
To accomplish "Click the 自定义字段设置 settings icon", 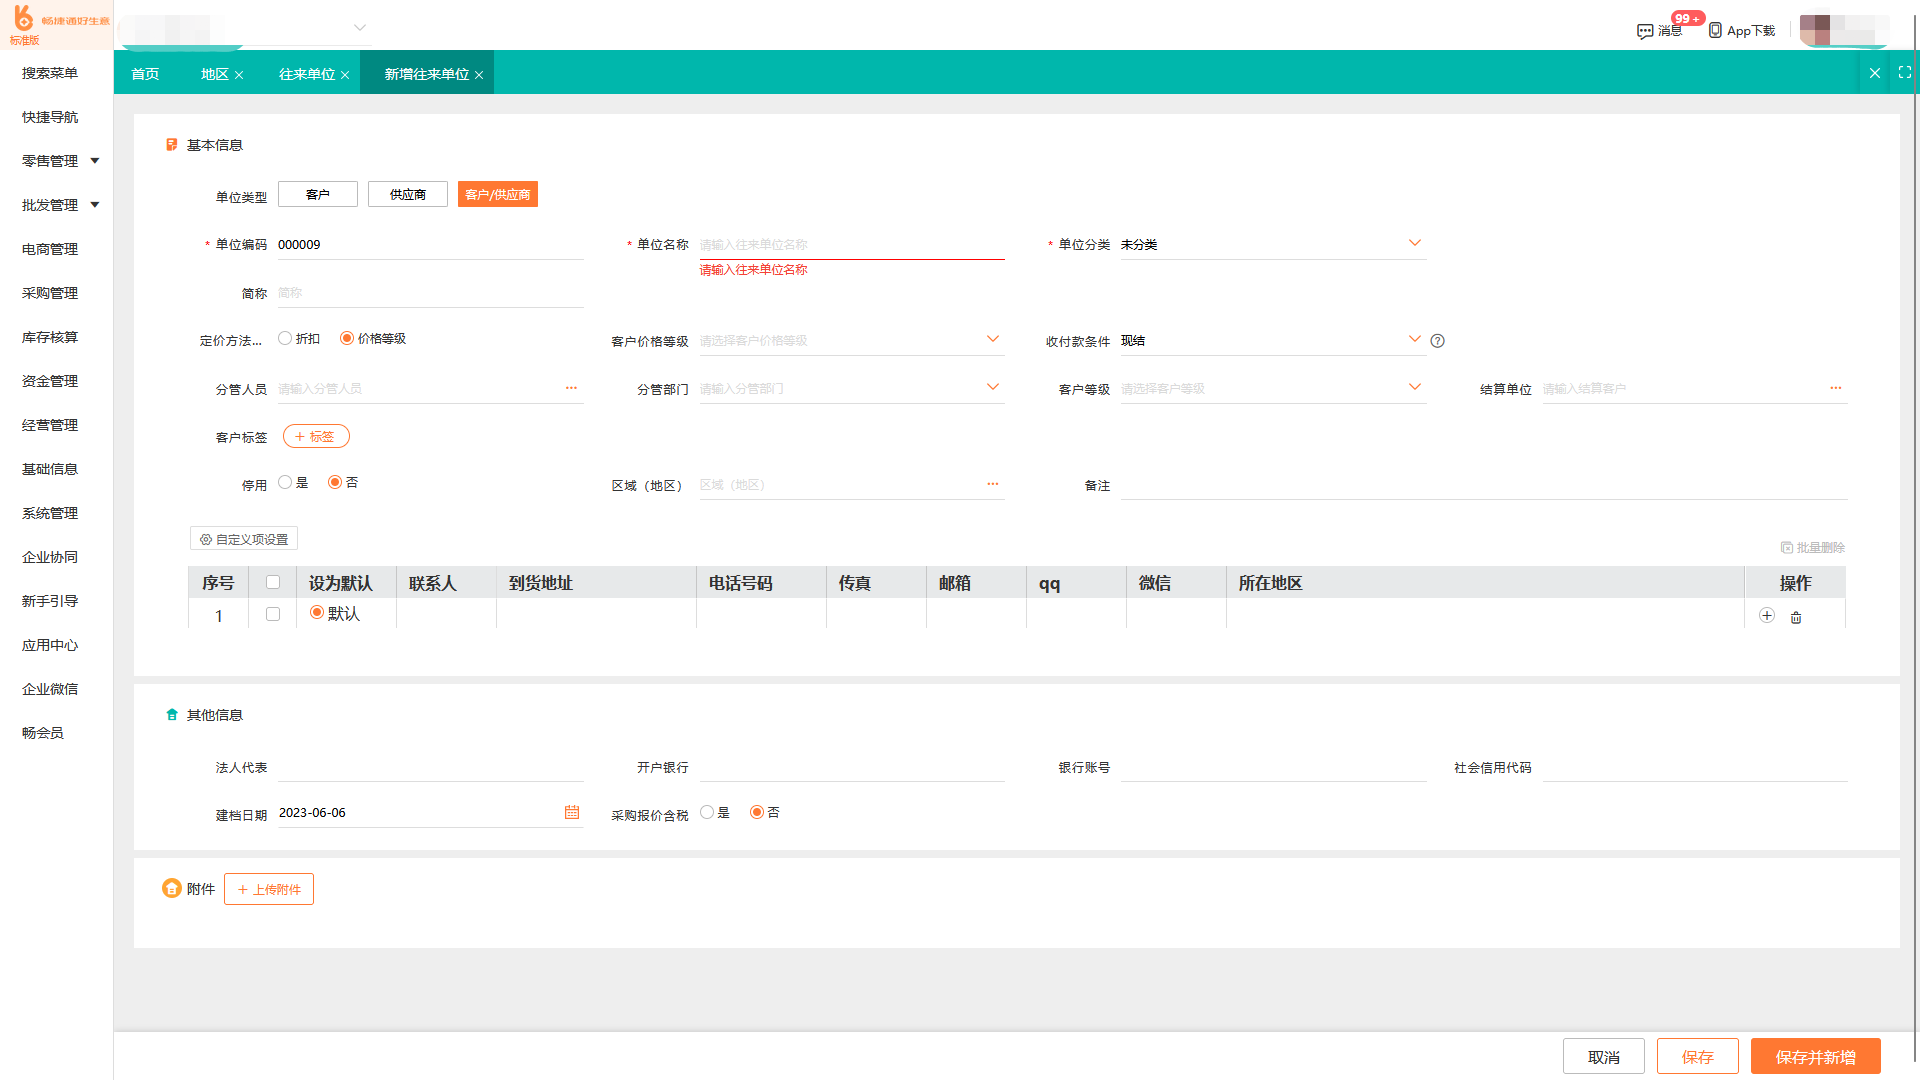I will (x=206, y=538).
